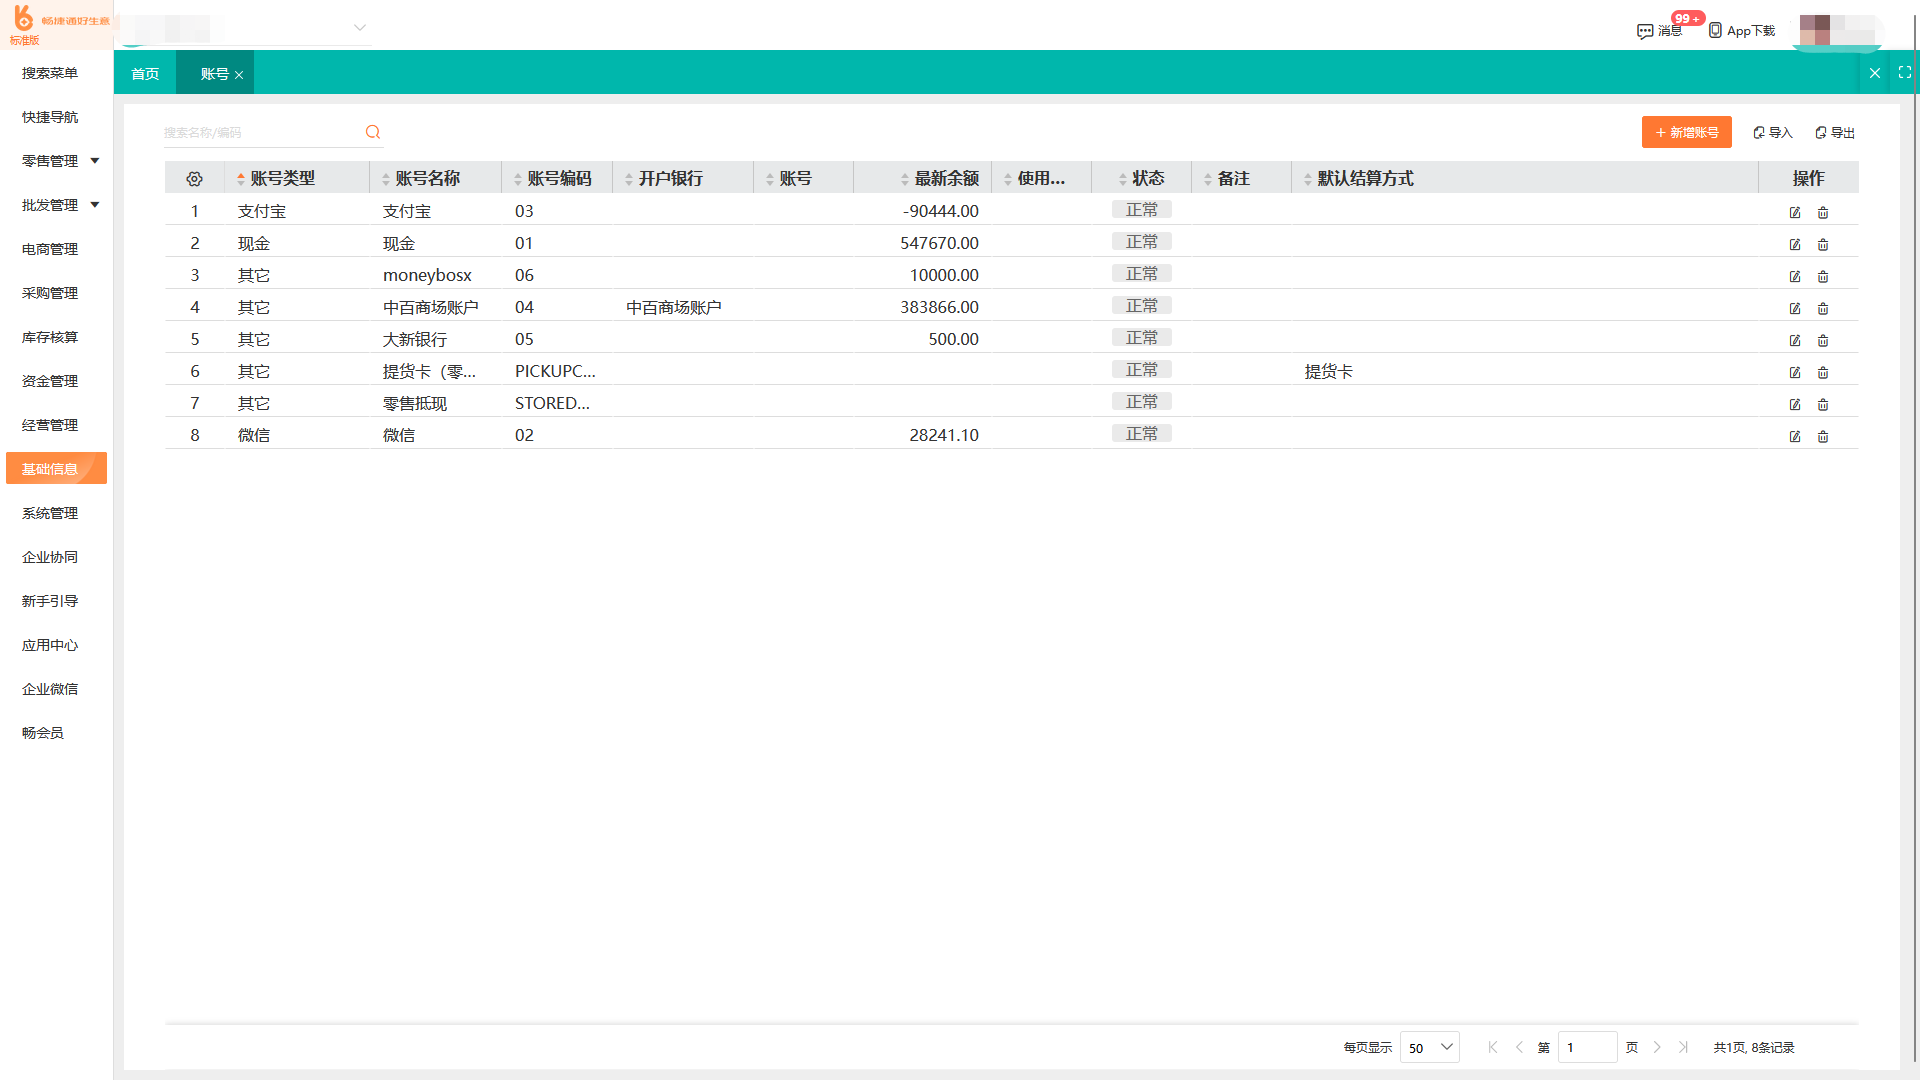Switch to 首页 tab

[x=146, y=74]
